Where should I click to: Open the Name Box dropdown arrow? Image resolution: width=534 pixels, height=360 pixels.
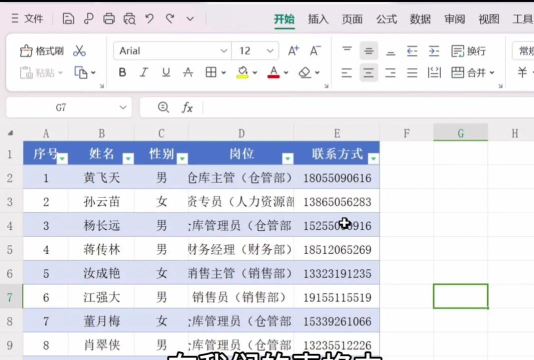123,108
